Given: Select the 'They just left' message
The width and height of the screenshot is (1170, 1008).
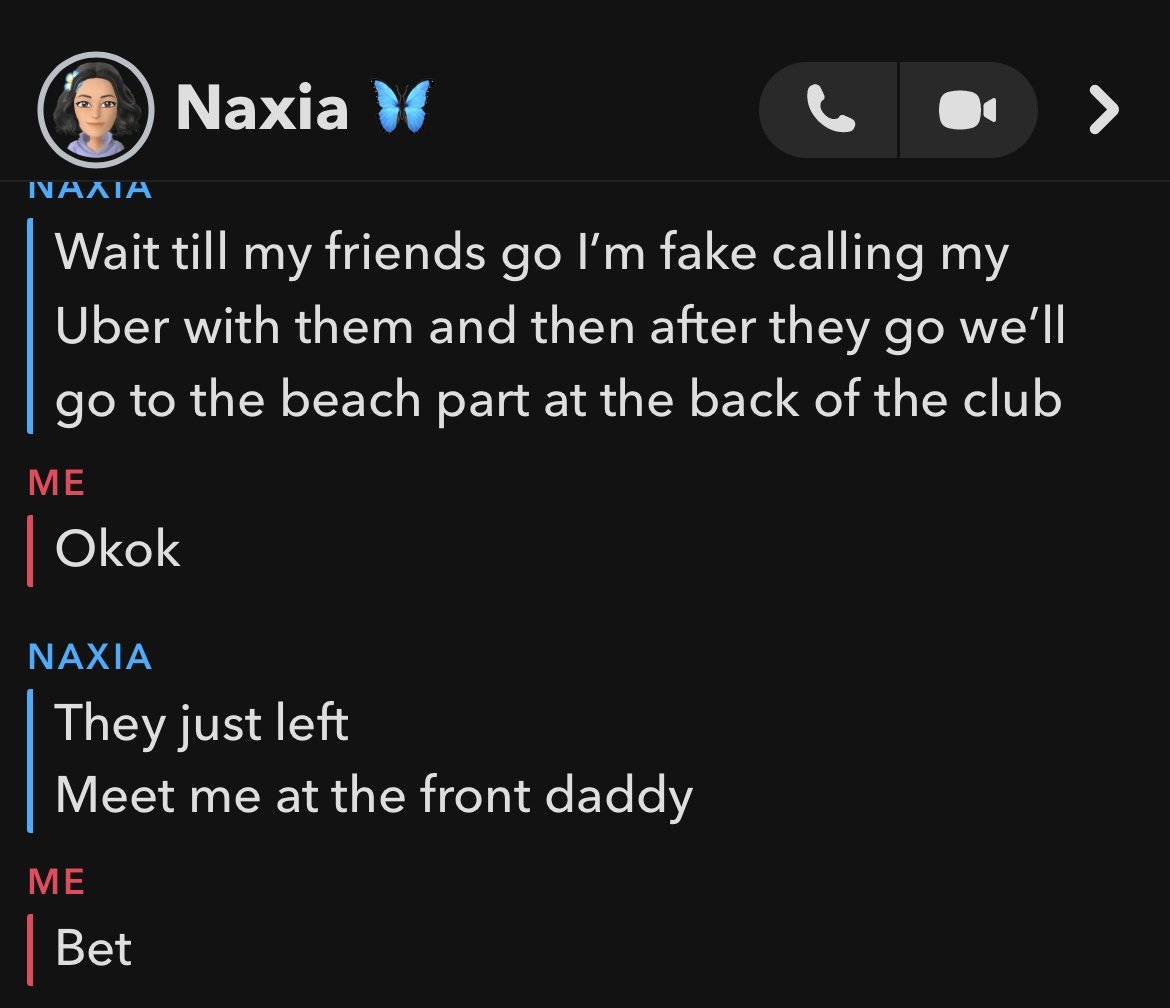Looking at the screenshot, I should 203,722.
